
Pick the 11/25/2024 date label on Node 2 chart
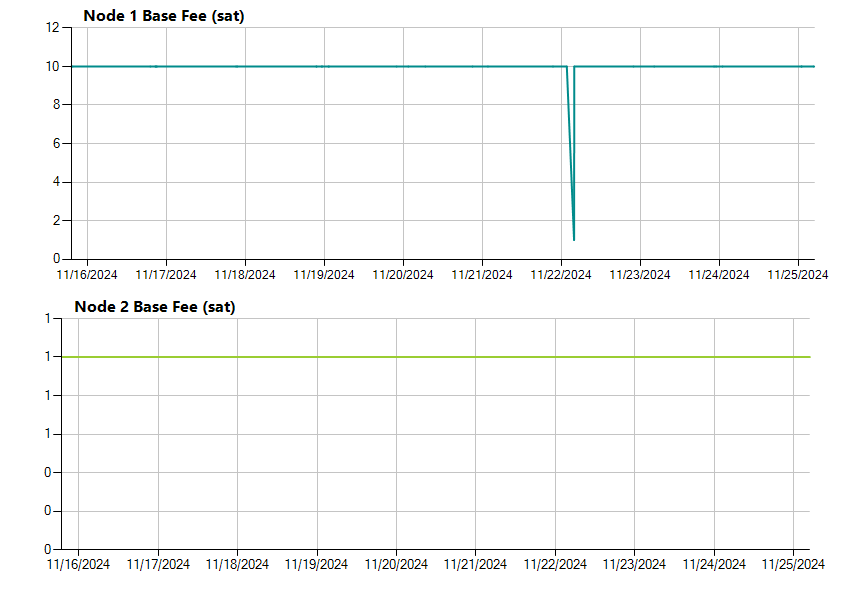pyautogui.click(x=793, y=564)
